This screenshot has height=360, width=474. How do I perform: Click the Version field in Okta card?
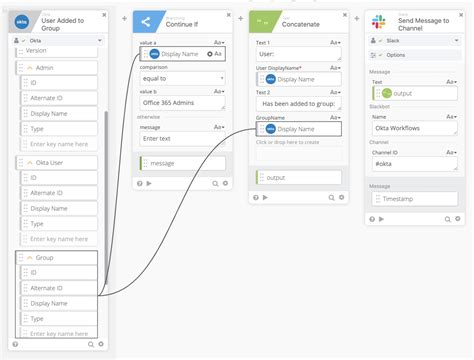57,51
